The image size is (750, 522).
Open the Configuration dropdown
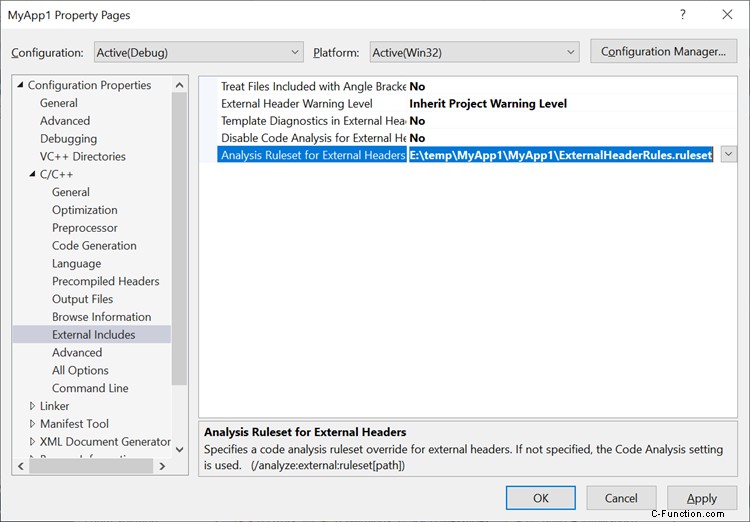(198, 52)
